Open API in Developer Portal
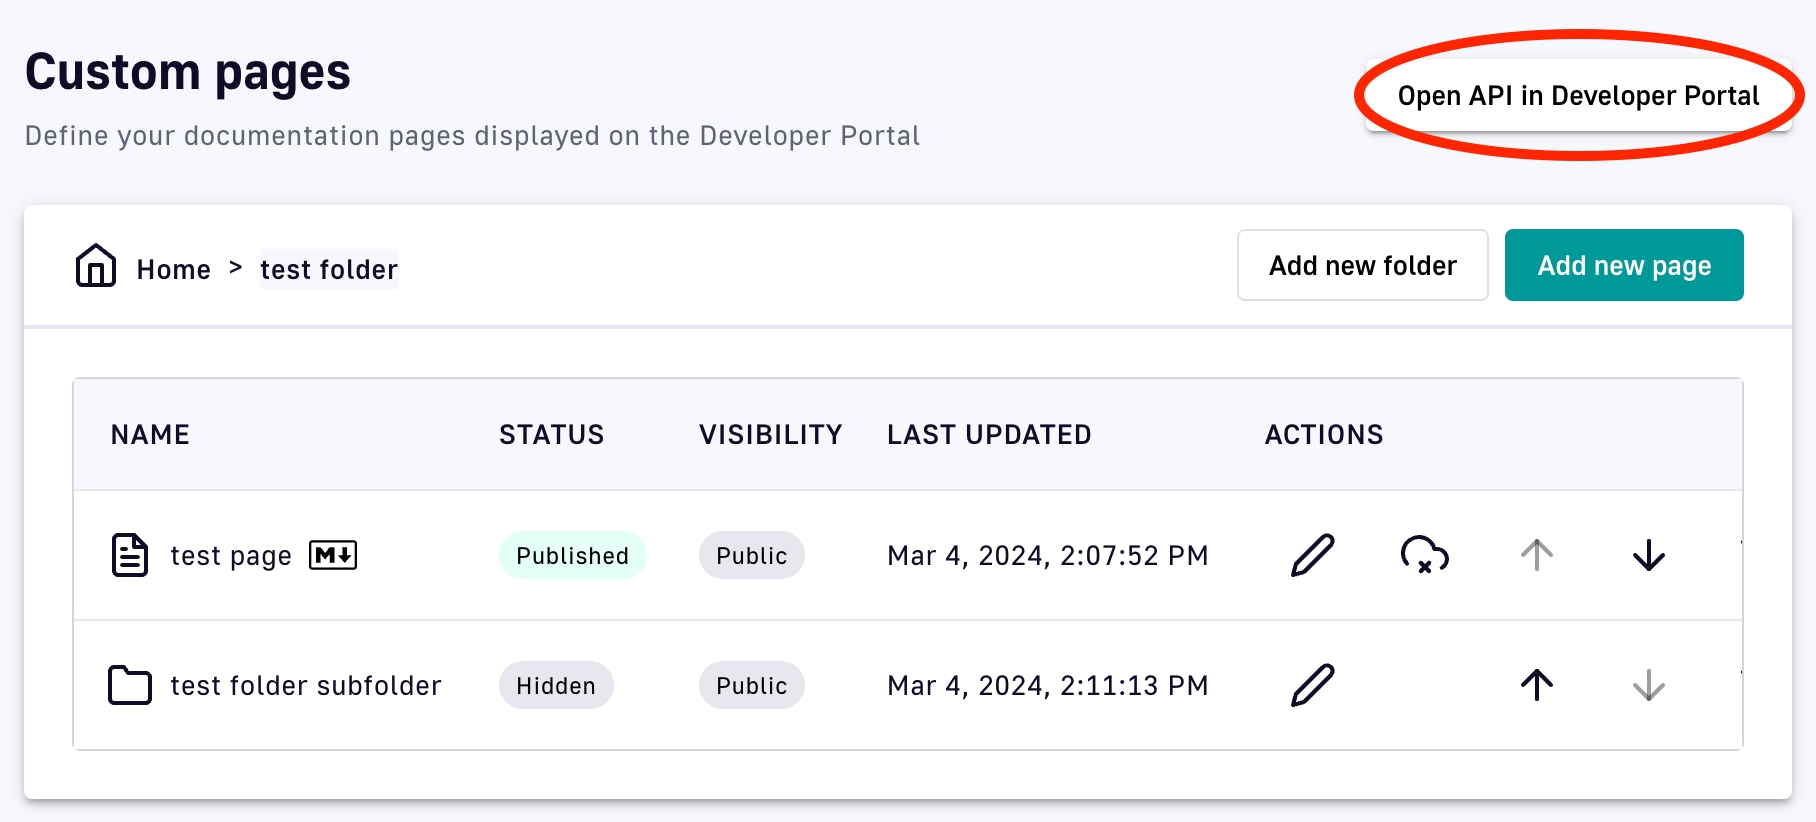1816x822 pixels. click(x=1578, y=96)
